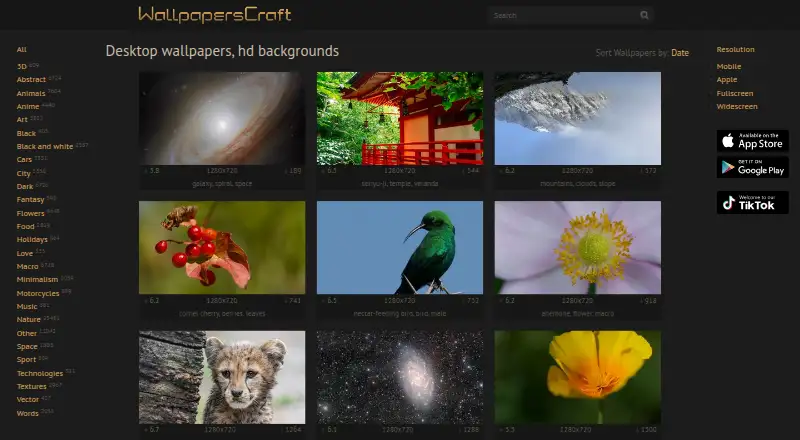This screenshot has height=440, width=800.
Task: Click the 'anemone, flower, macro' tags text
Action: click(578, 313)
